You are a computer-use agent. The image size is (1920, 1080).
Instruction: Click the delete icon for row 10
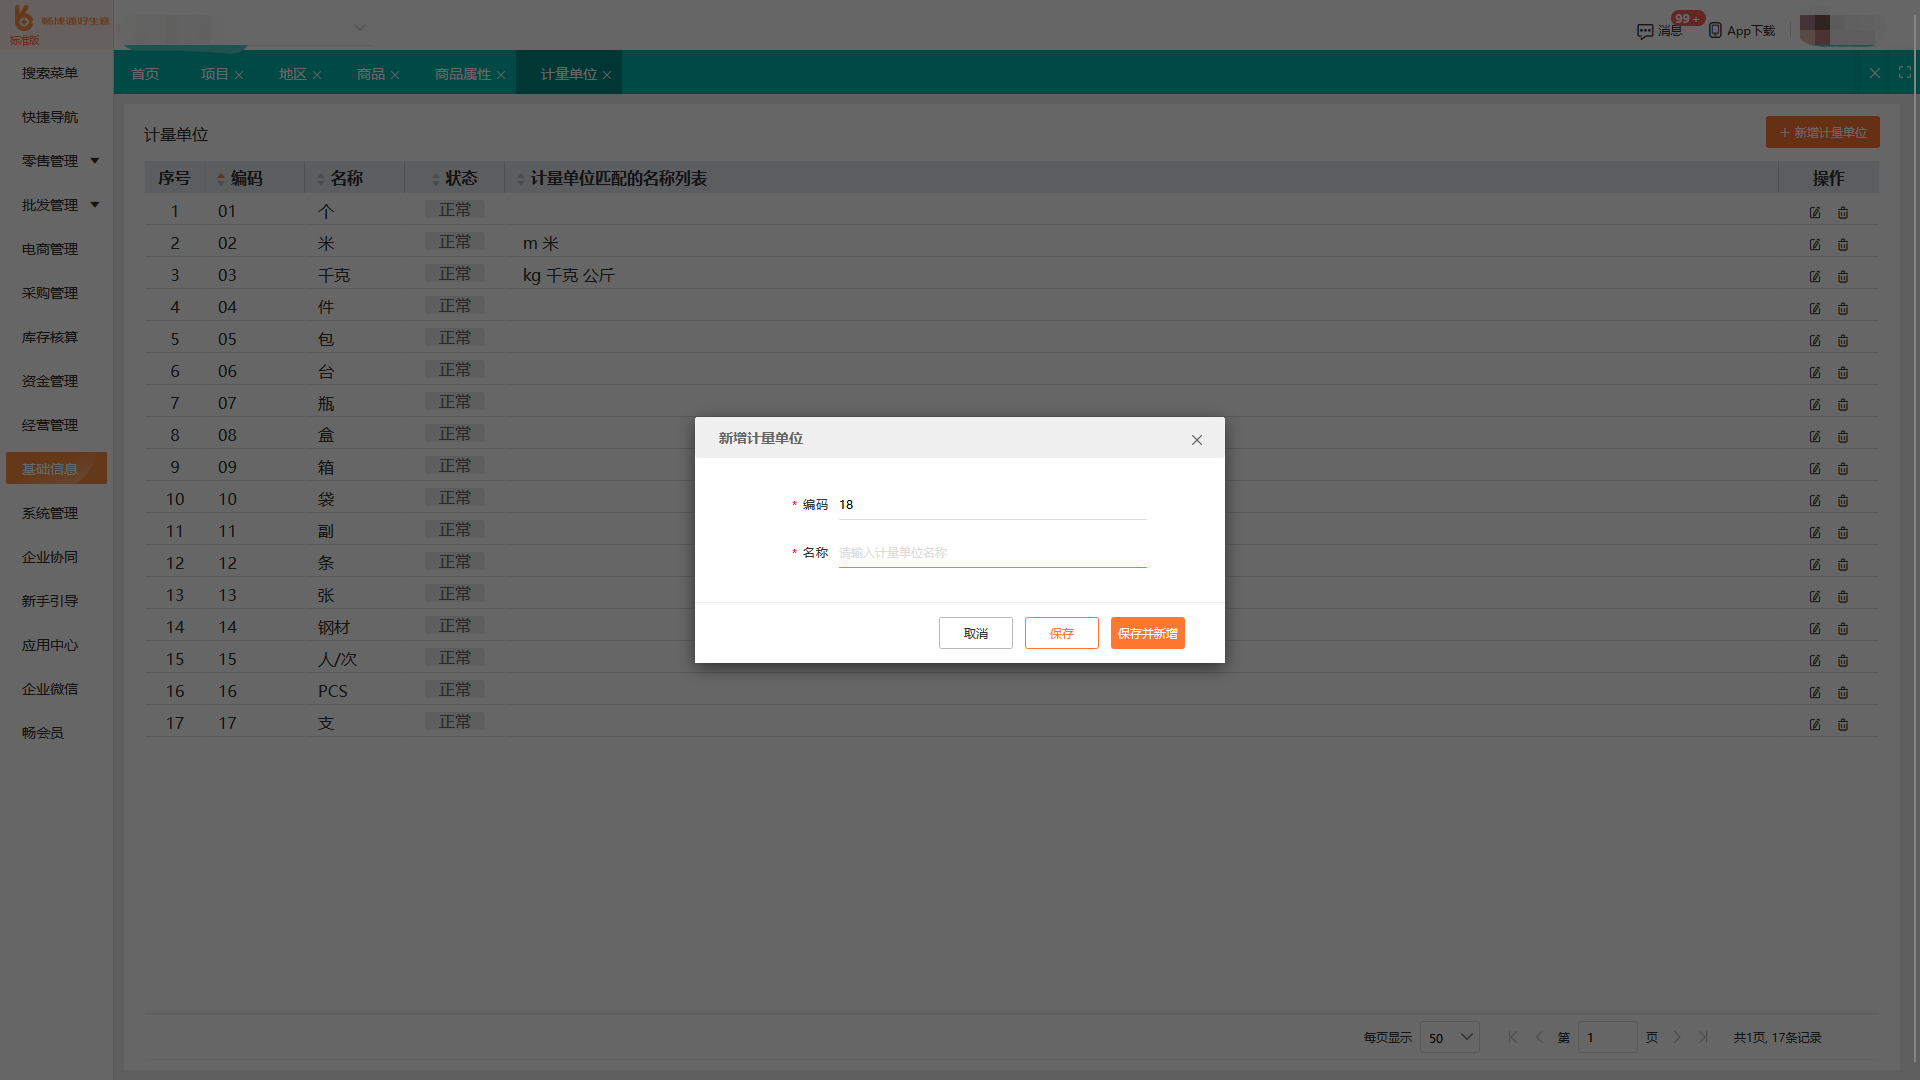[1844, 498]
